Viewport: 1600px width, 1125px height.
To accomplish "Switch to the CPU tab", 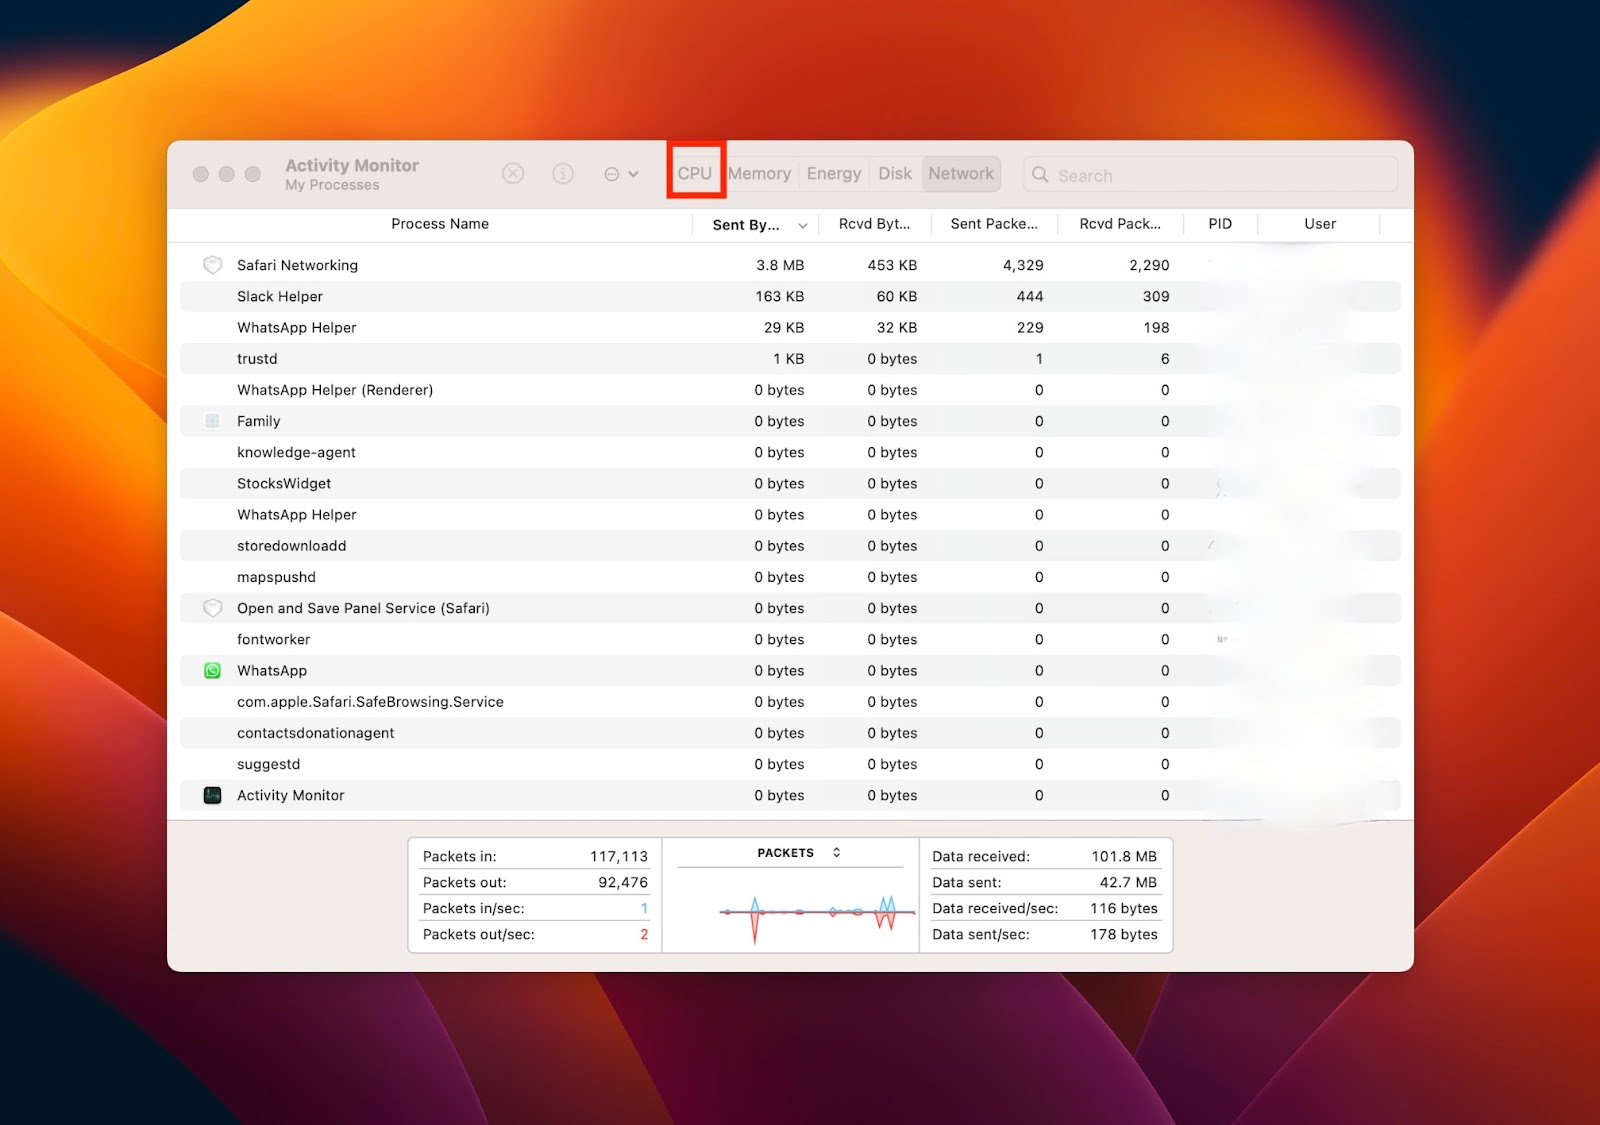I will tap(695, 174).
